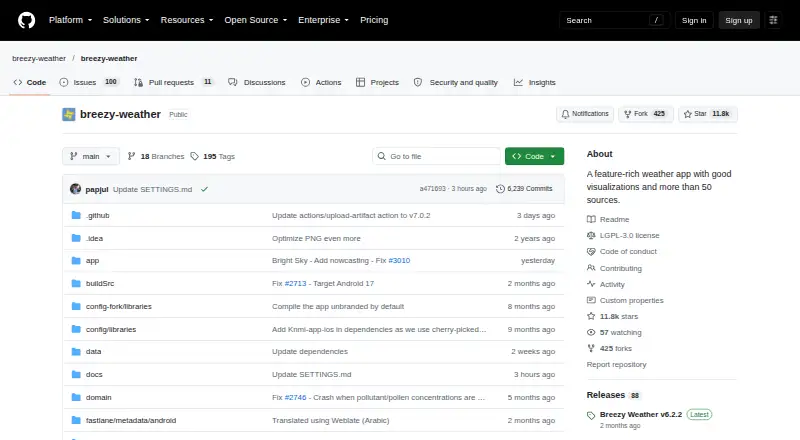Click the issue #2746 link
Image resolution: width=800 pixels, height=440 pixels.
(x=295, y=397)
